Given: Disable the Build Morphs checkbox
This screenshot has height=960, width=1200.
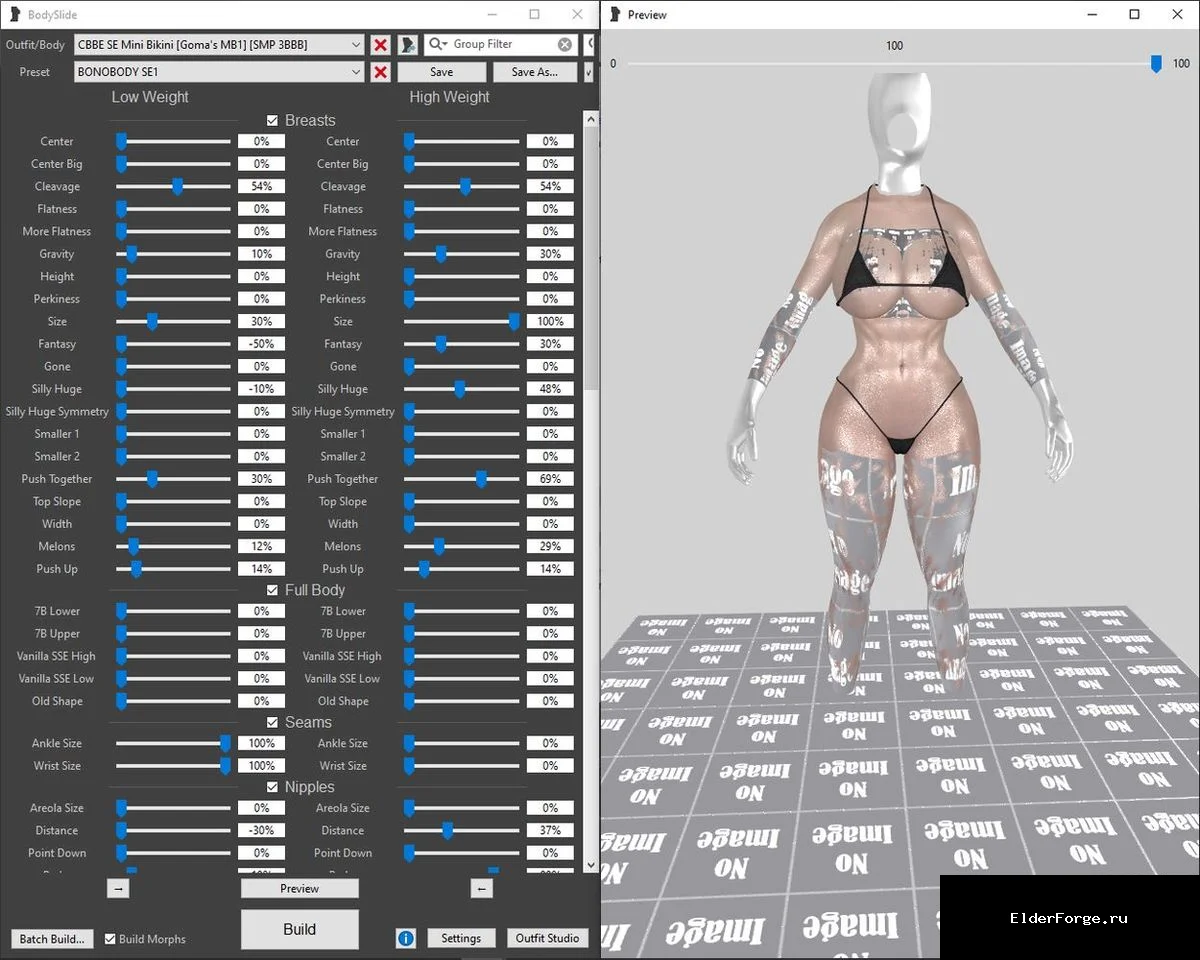Looking at the screenshot, I should click(111, 939).
